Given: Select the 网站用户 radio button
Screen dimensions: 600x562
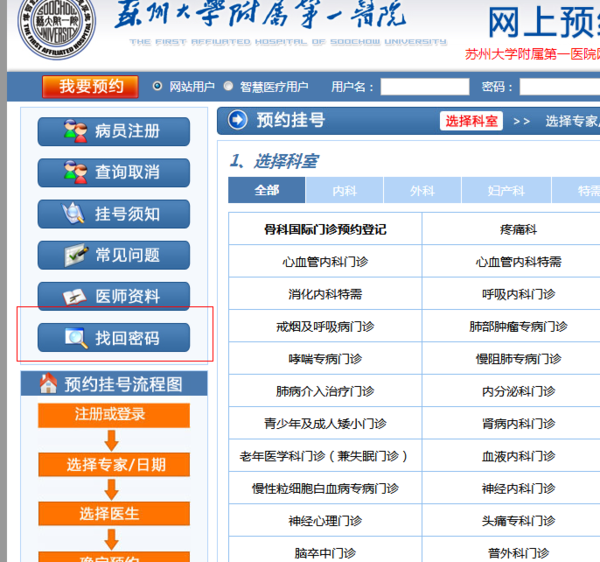Looking at the screenshot, I should (157, 87).
